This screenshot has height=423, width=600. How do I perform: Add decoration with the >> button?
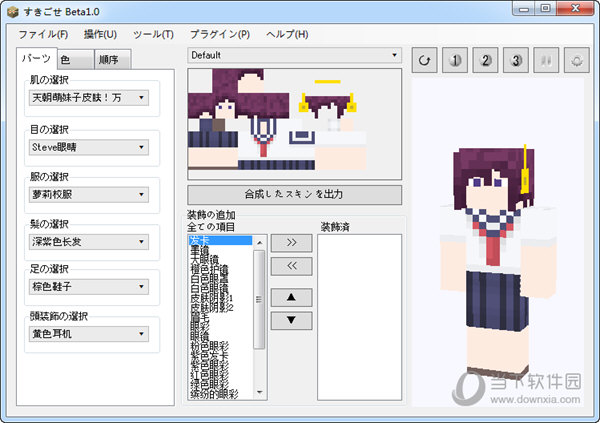[x=291, y=242]
